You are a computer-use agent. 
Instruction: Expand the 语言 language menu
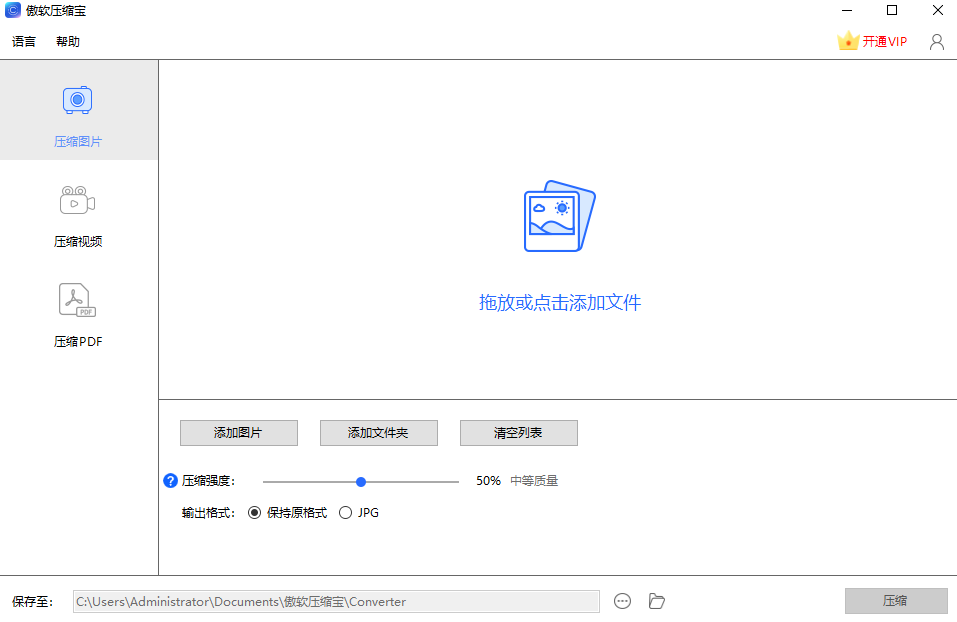coord(22,41)
